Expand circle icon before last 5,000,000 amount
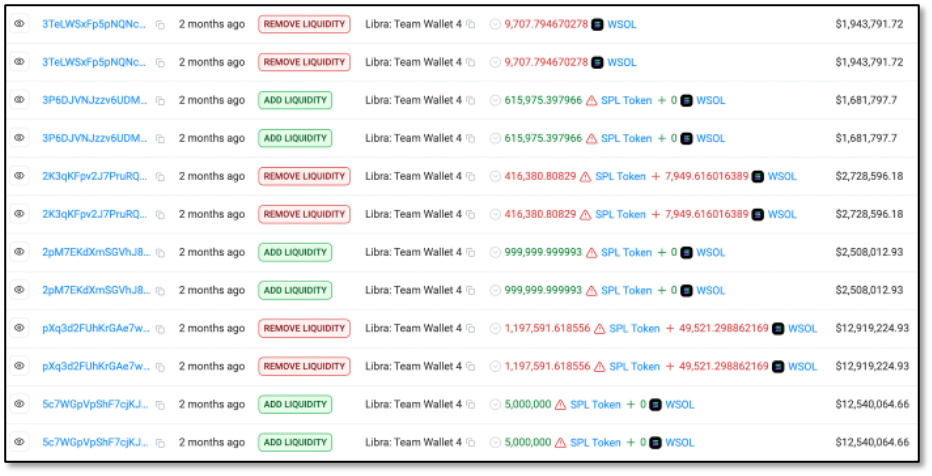932x476 pixels. [495, 442]
